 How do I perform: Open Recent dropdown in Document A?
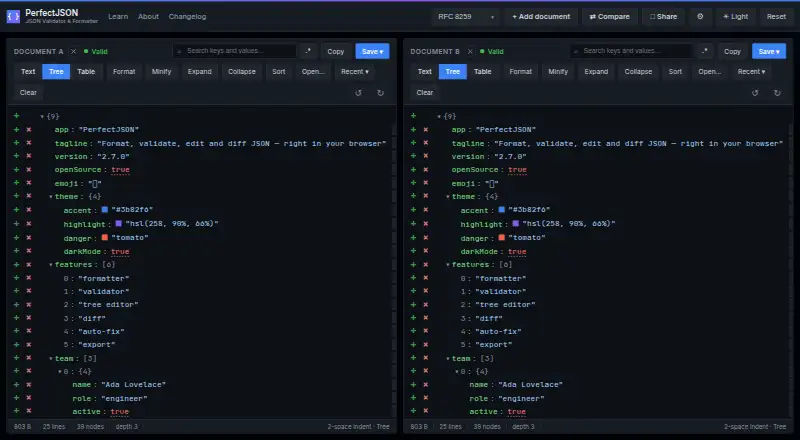click(x=355, y=71)
